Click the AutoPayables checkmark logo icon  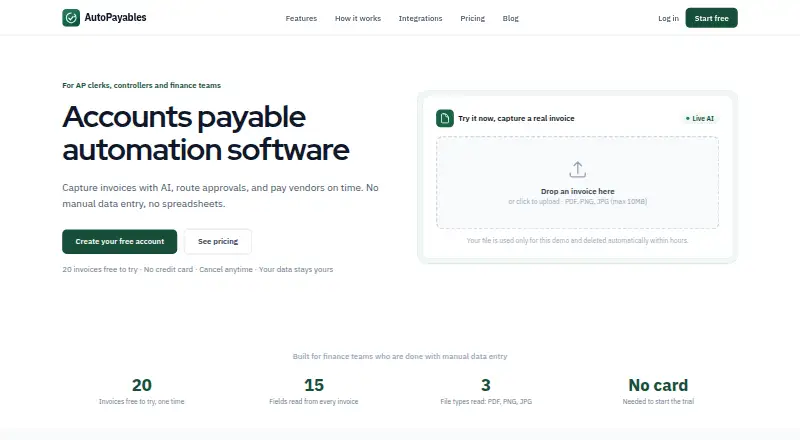click(x=71, y=18)
